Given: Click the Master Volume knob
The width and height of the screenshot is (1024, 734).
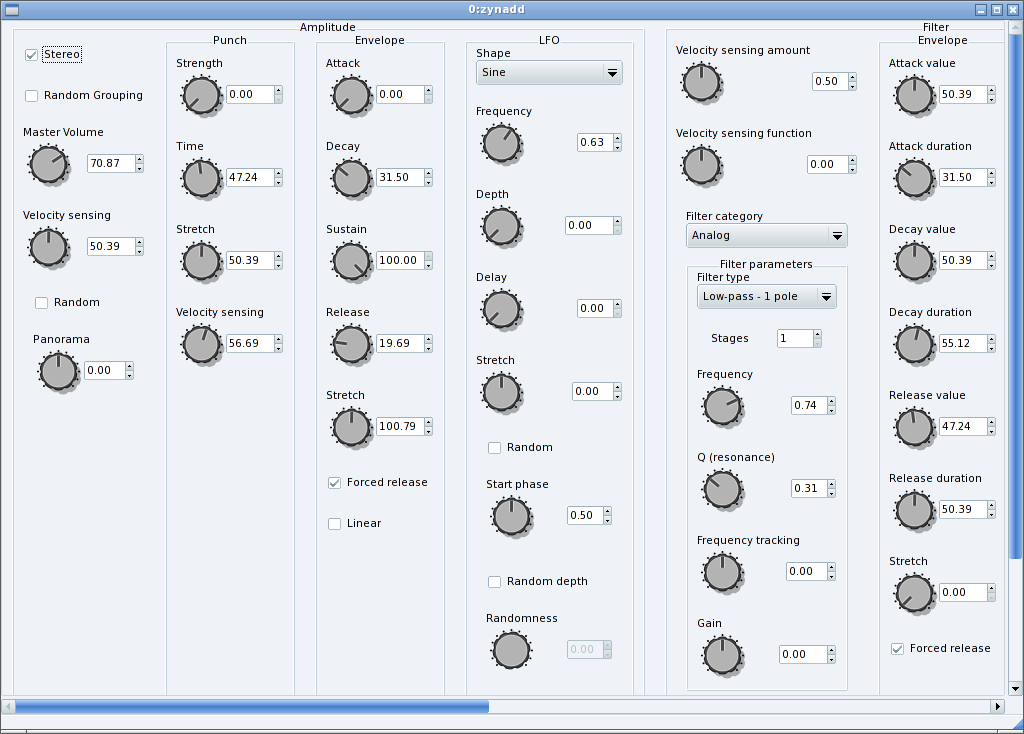Looking at the screenshot, I should click(x=48, y=164).
